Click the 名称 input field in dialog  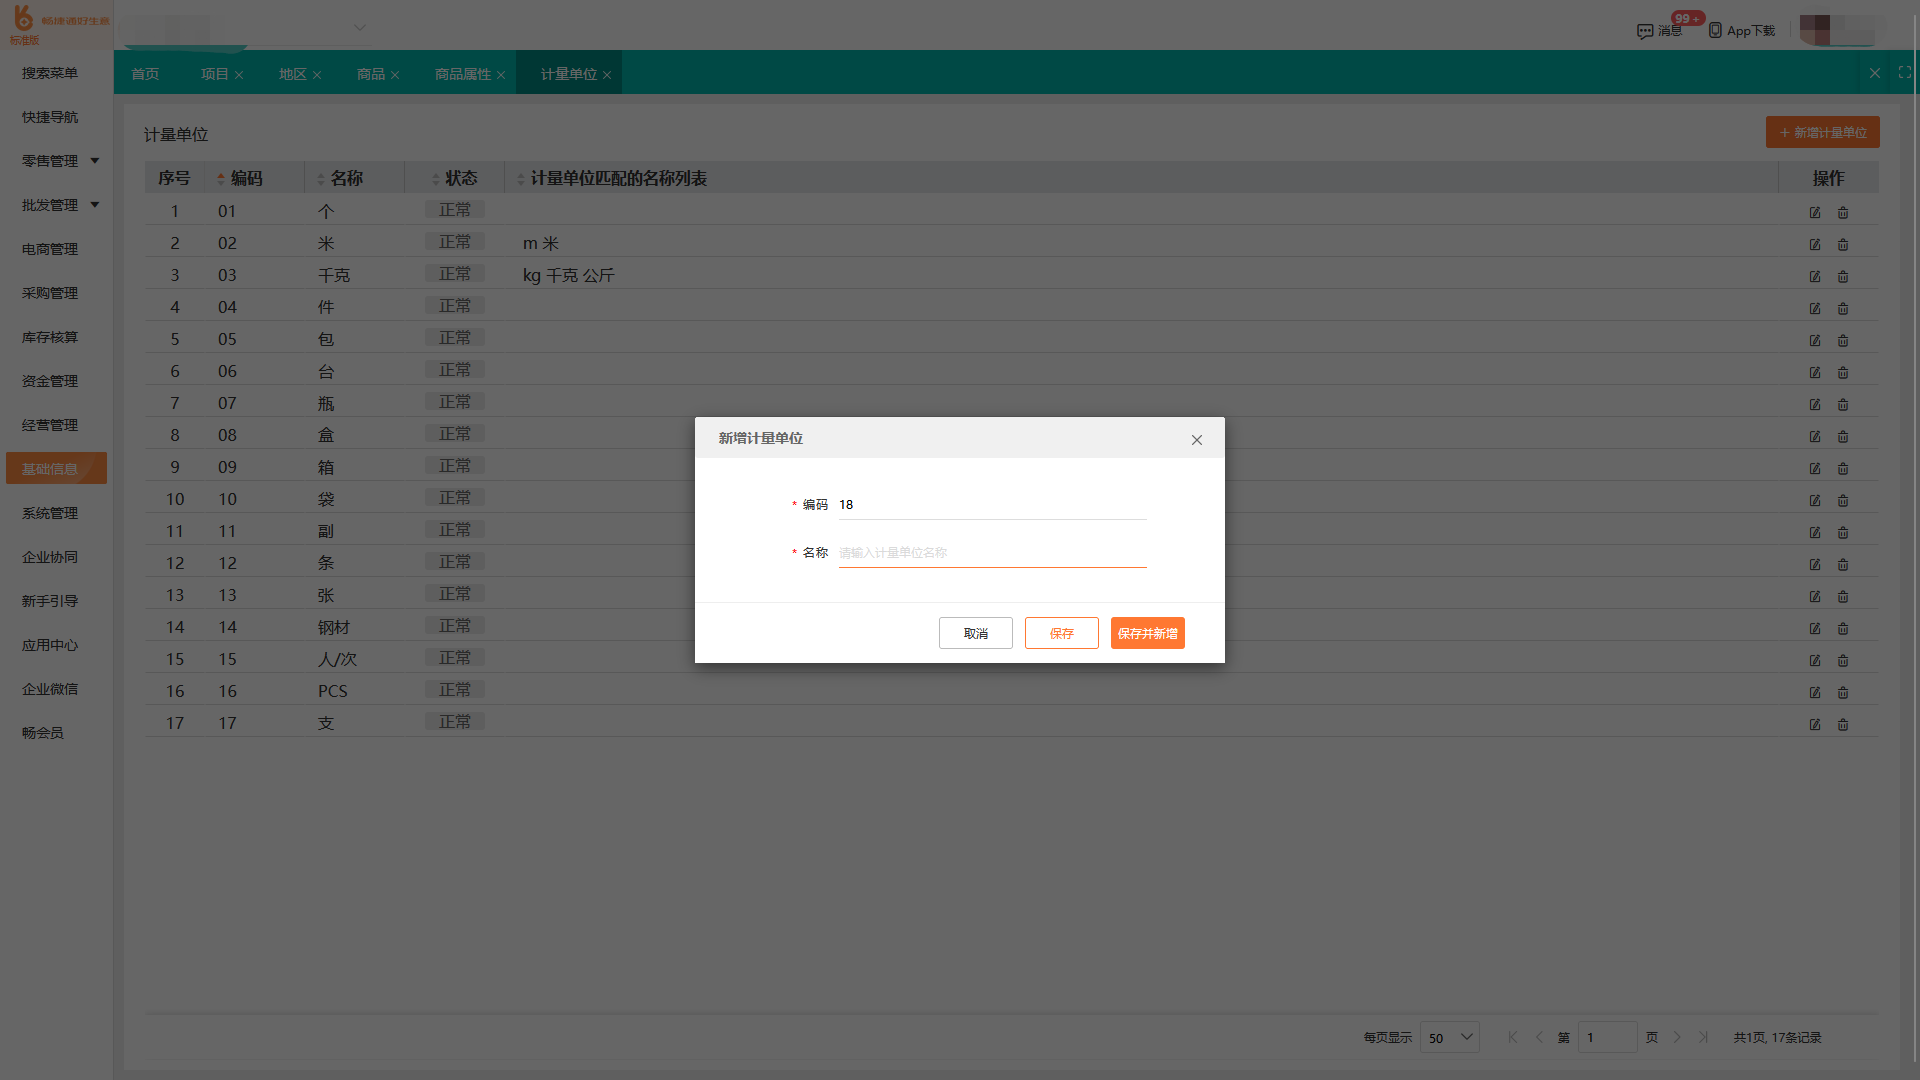pyautogui.click(x=992, y=551)
